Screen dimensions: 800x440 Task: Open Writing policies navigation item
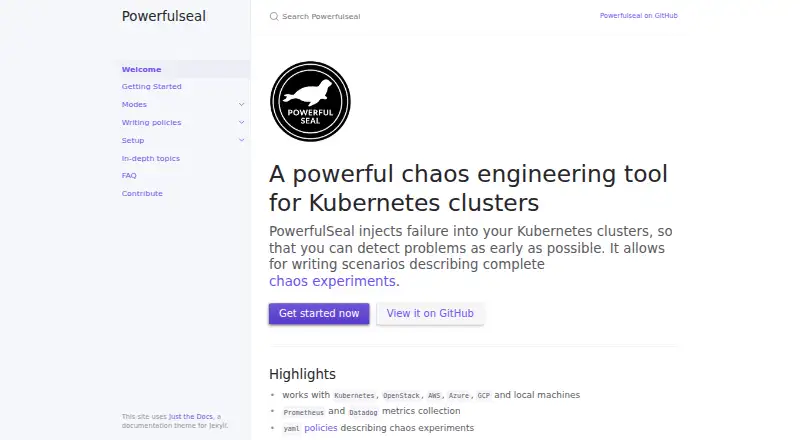pyautogui.click(x=152, y=123)
